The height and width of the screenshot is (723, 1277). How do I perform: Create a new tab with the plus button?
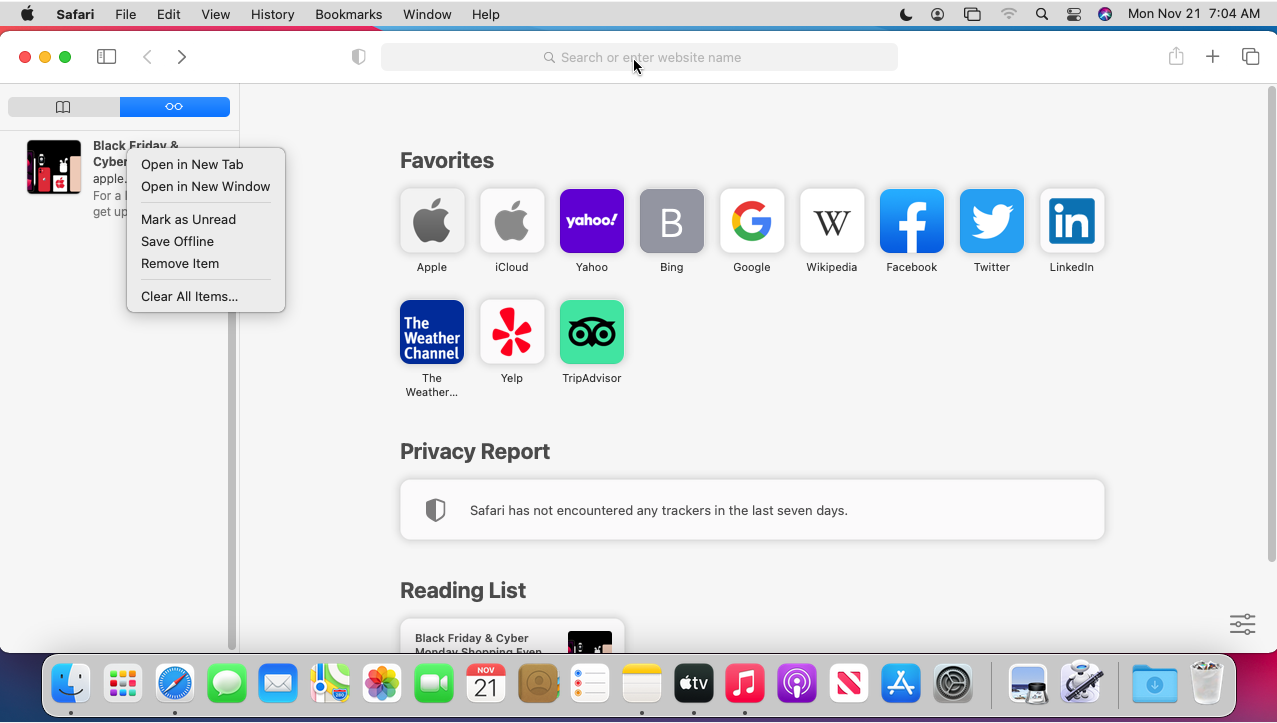click(1212, 57)
